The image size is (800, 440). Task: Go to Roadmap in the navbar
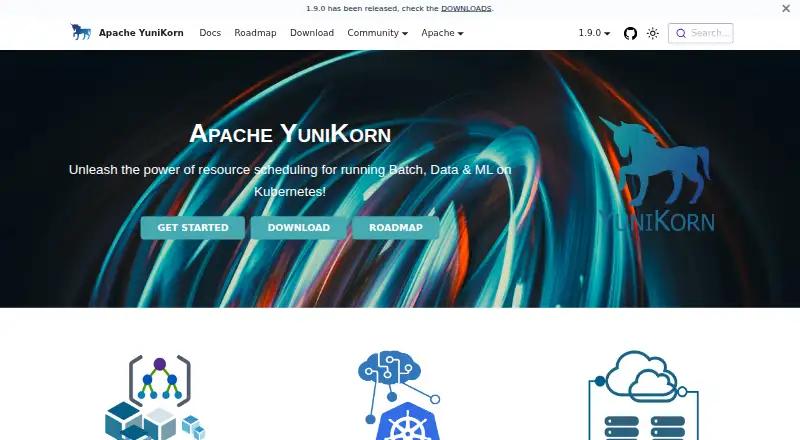pyautogui.click(x=255, y=33)
